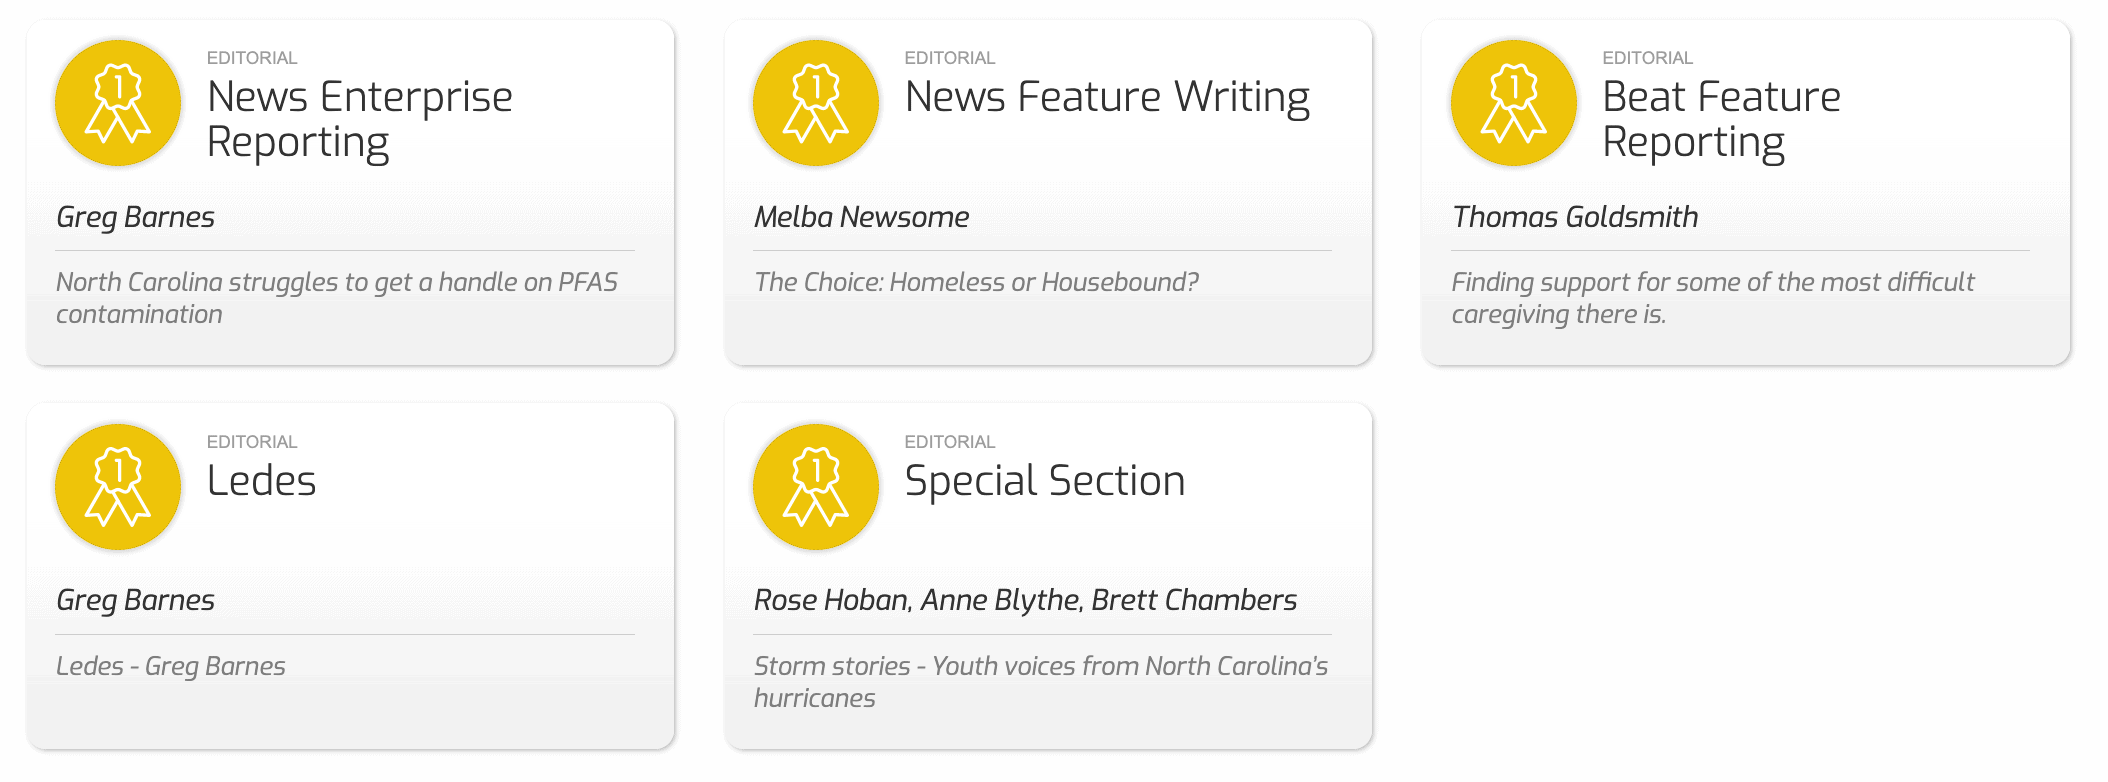Open the 'Ledes - Greg Barnes' entry
The height and width of the screenshot is (782, 2108).
[x=171, y=666]
